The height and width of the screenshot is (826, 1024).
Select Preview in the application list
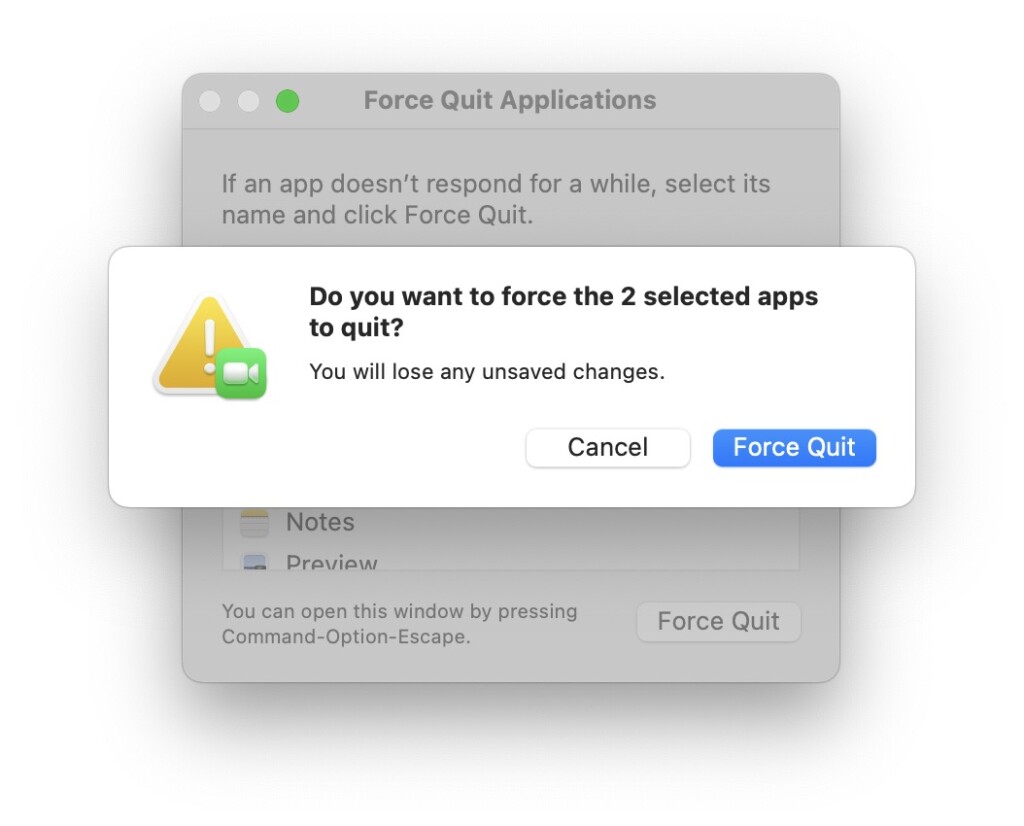(331, 562)
